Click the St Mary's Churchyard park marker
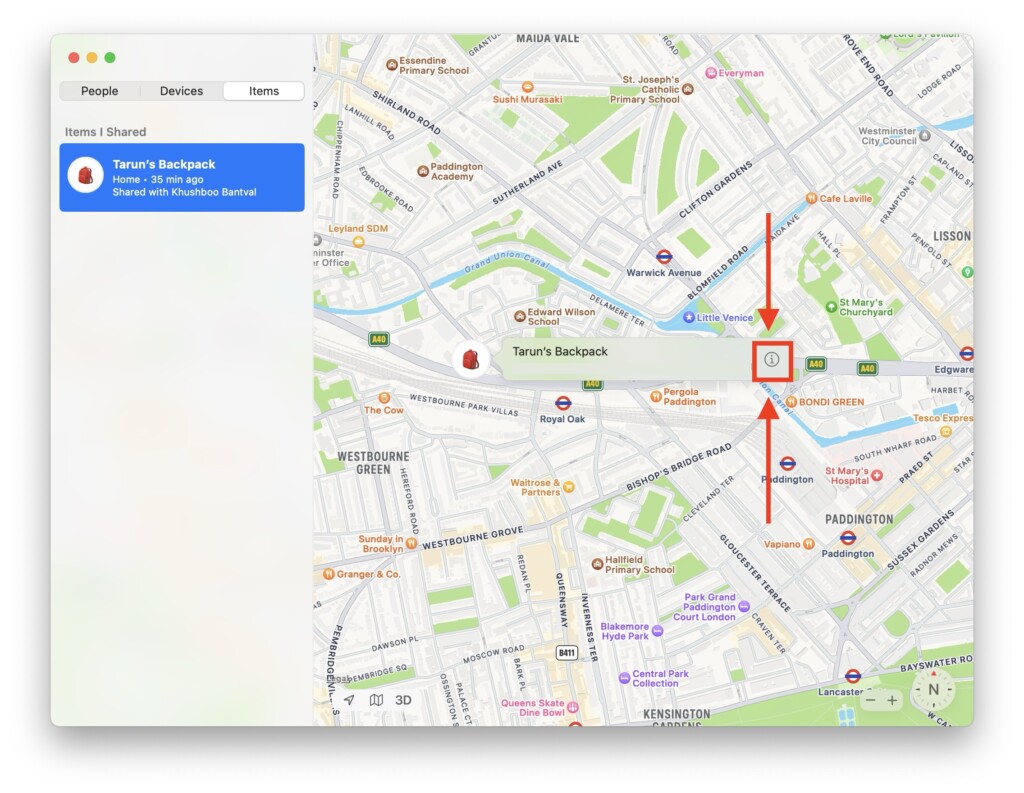The height and width of the screenshot is (793, 1024). point(831,306)
